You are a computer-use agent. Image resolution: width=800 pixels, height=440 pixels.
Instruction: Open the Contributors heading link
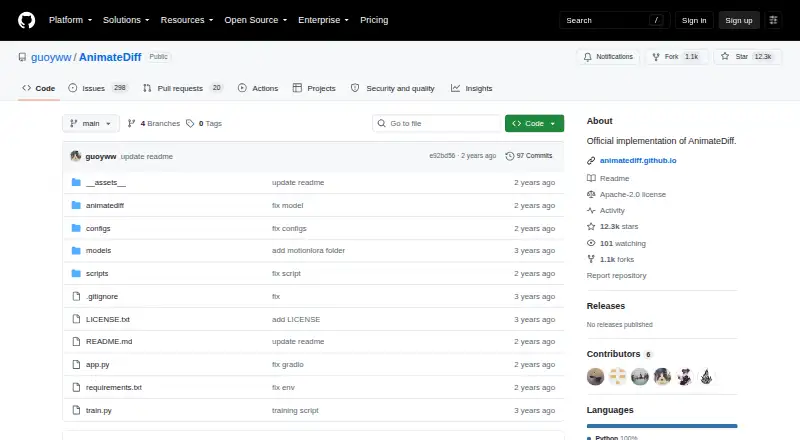619,354
